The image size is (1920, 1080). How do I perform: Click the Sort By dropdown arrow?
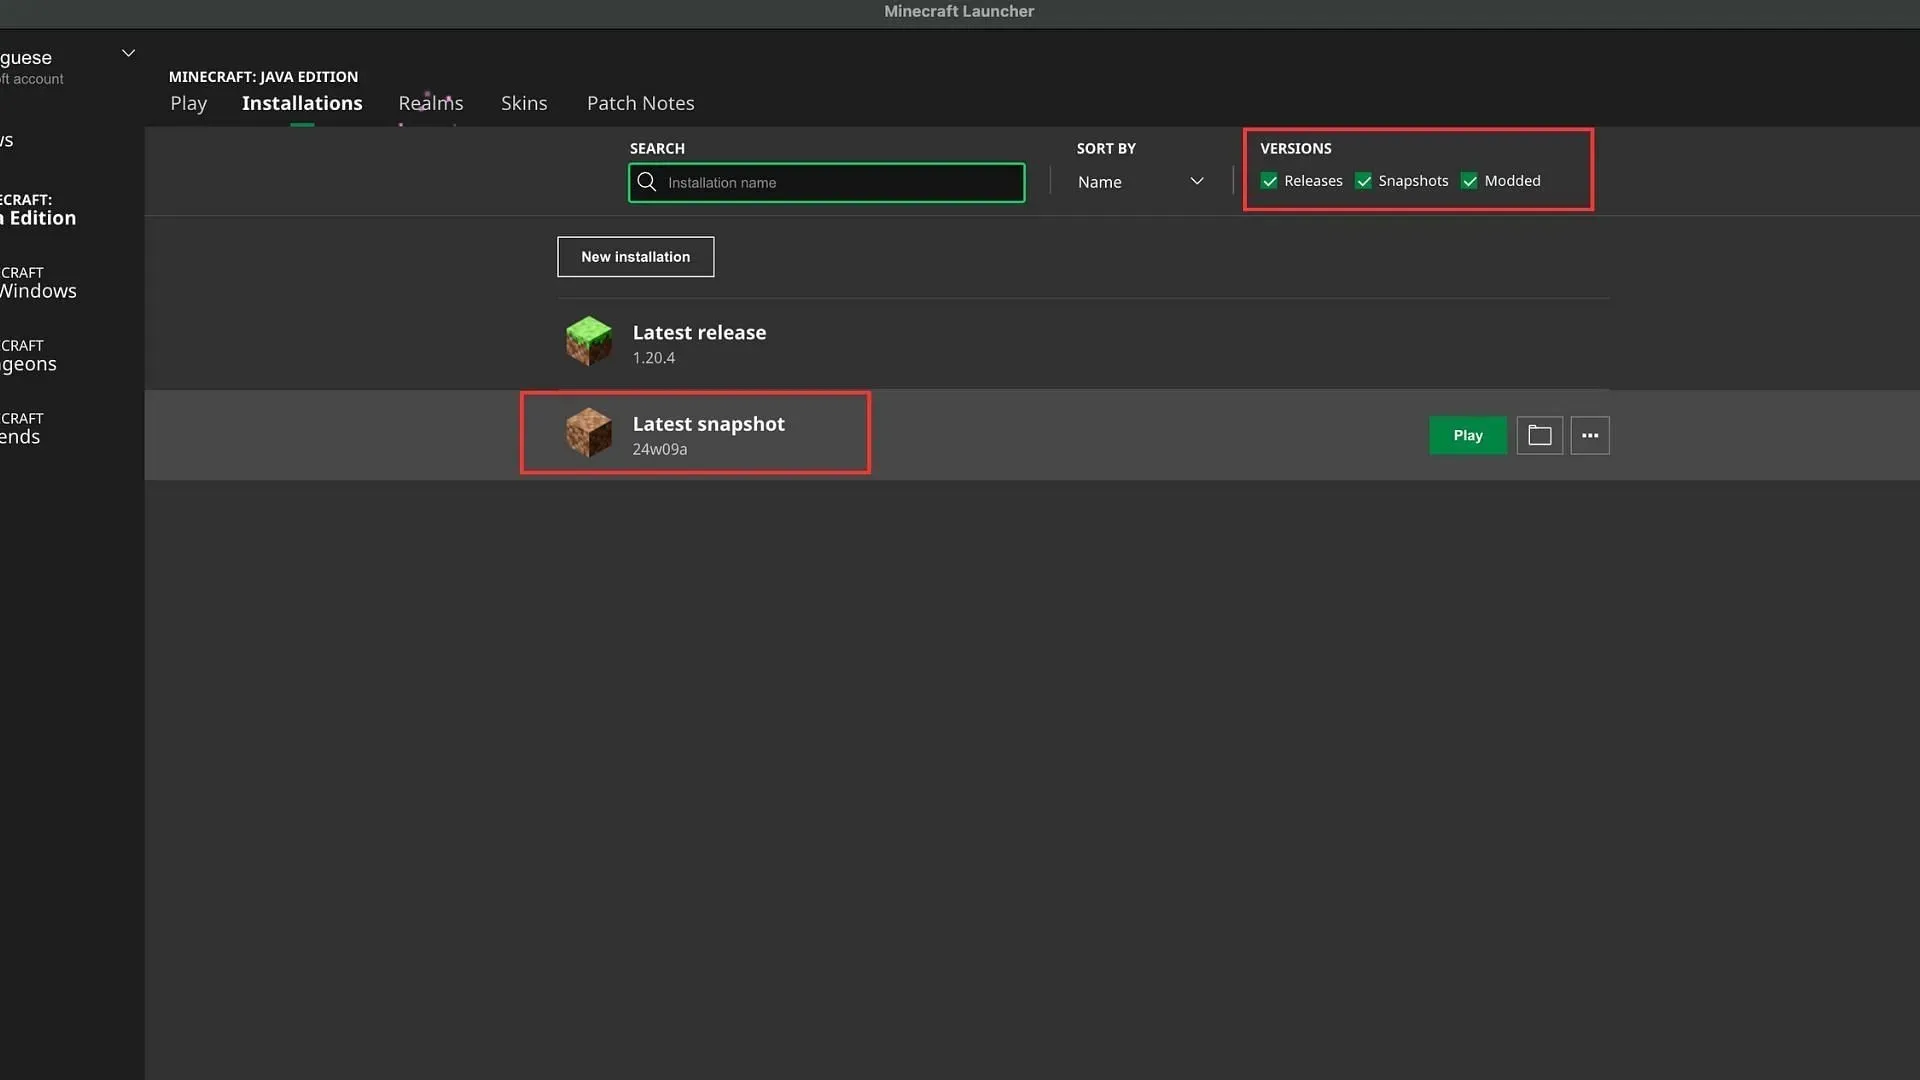1196,181
